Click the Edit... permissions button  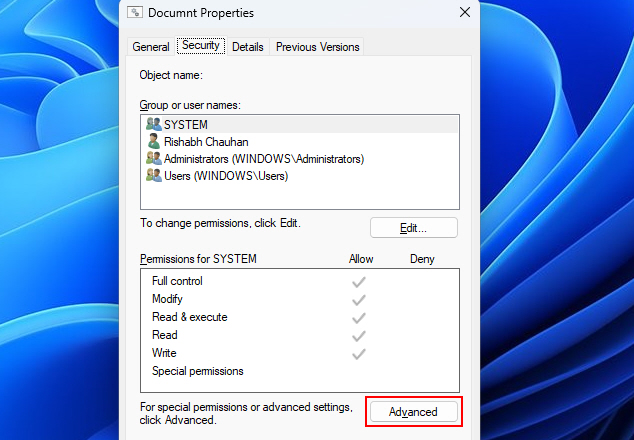click(414, 228)
